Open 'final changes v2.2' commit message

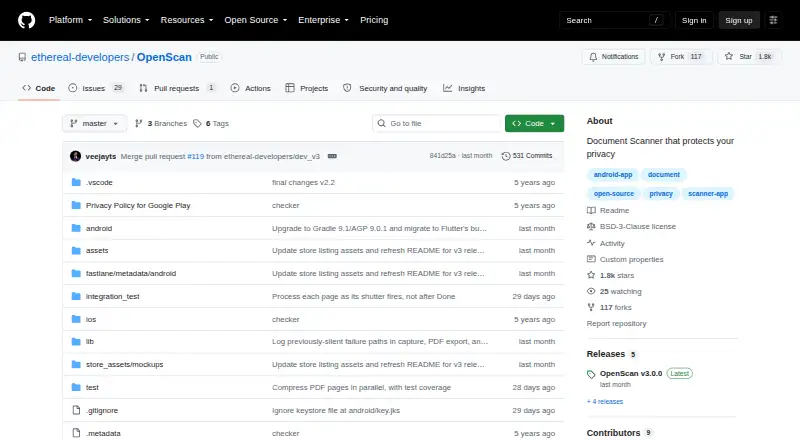pos(303,182)
